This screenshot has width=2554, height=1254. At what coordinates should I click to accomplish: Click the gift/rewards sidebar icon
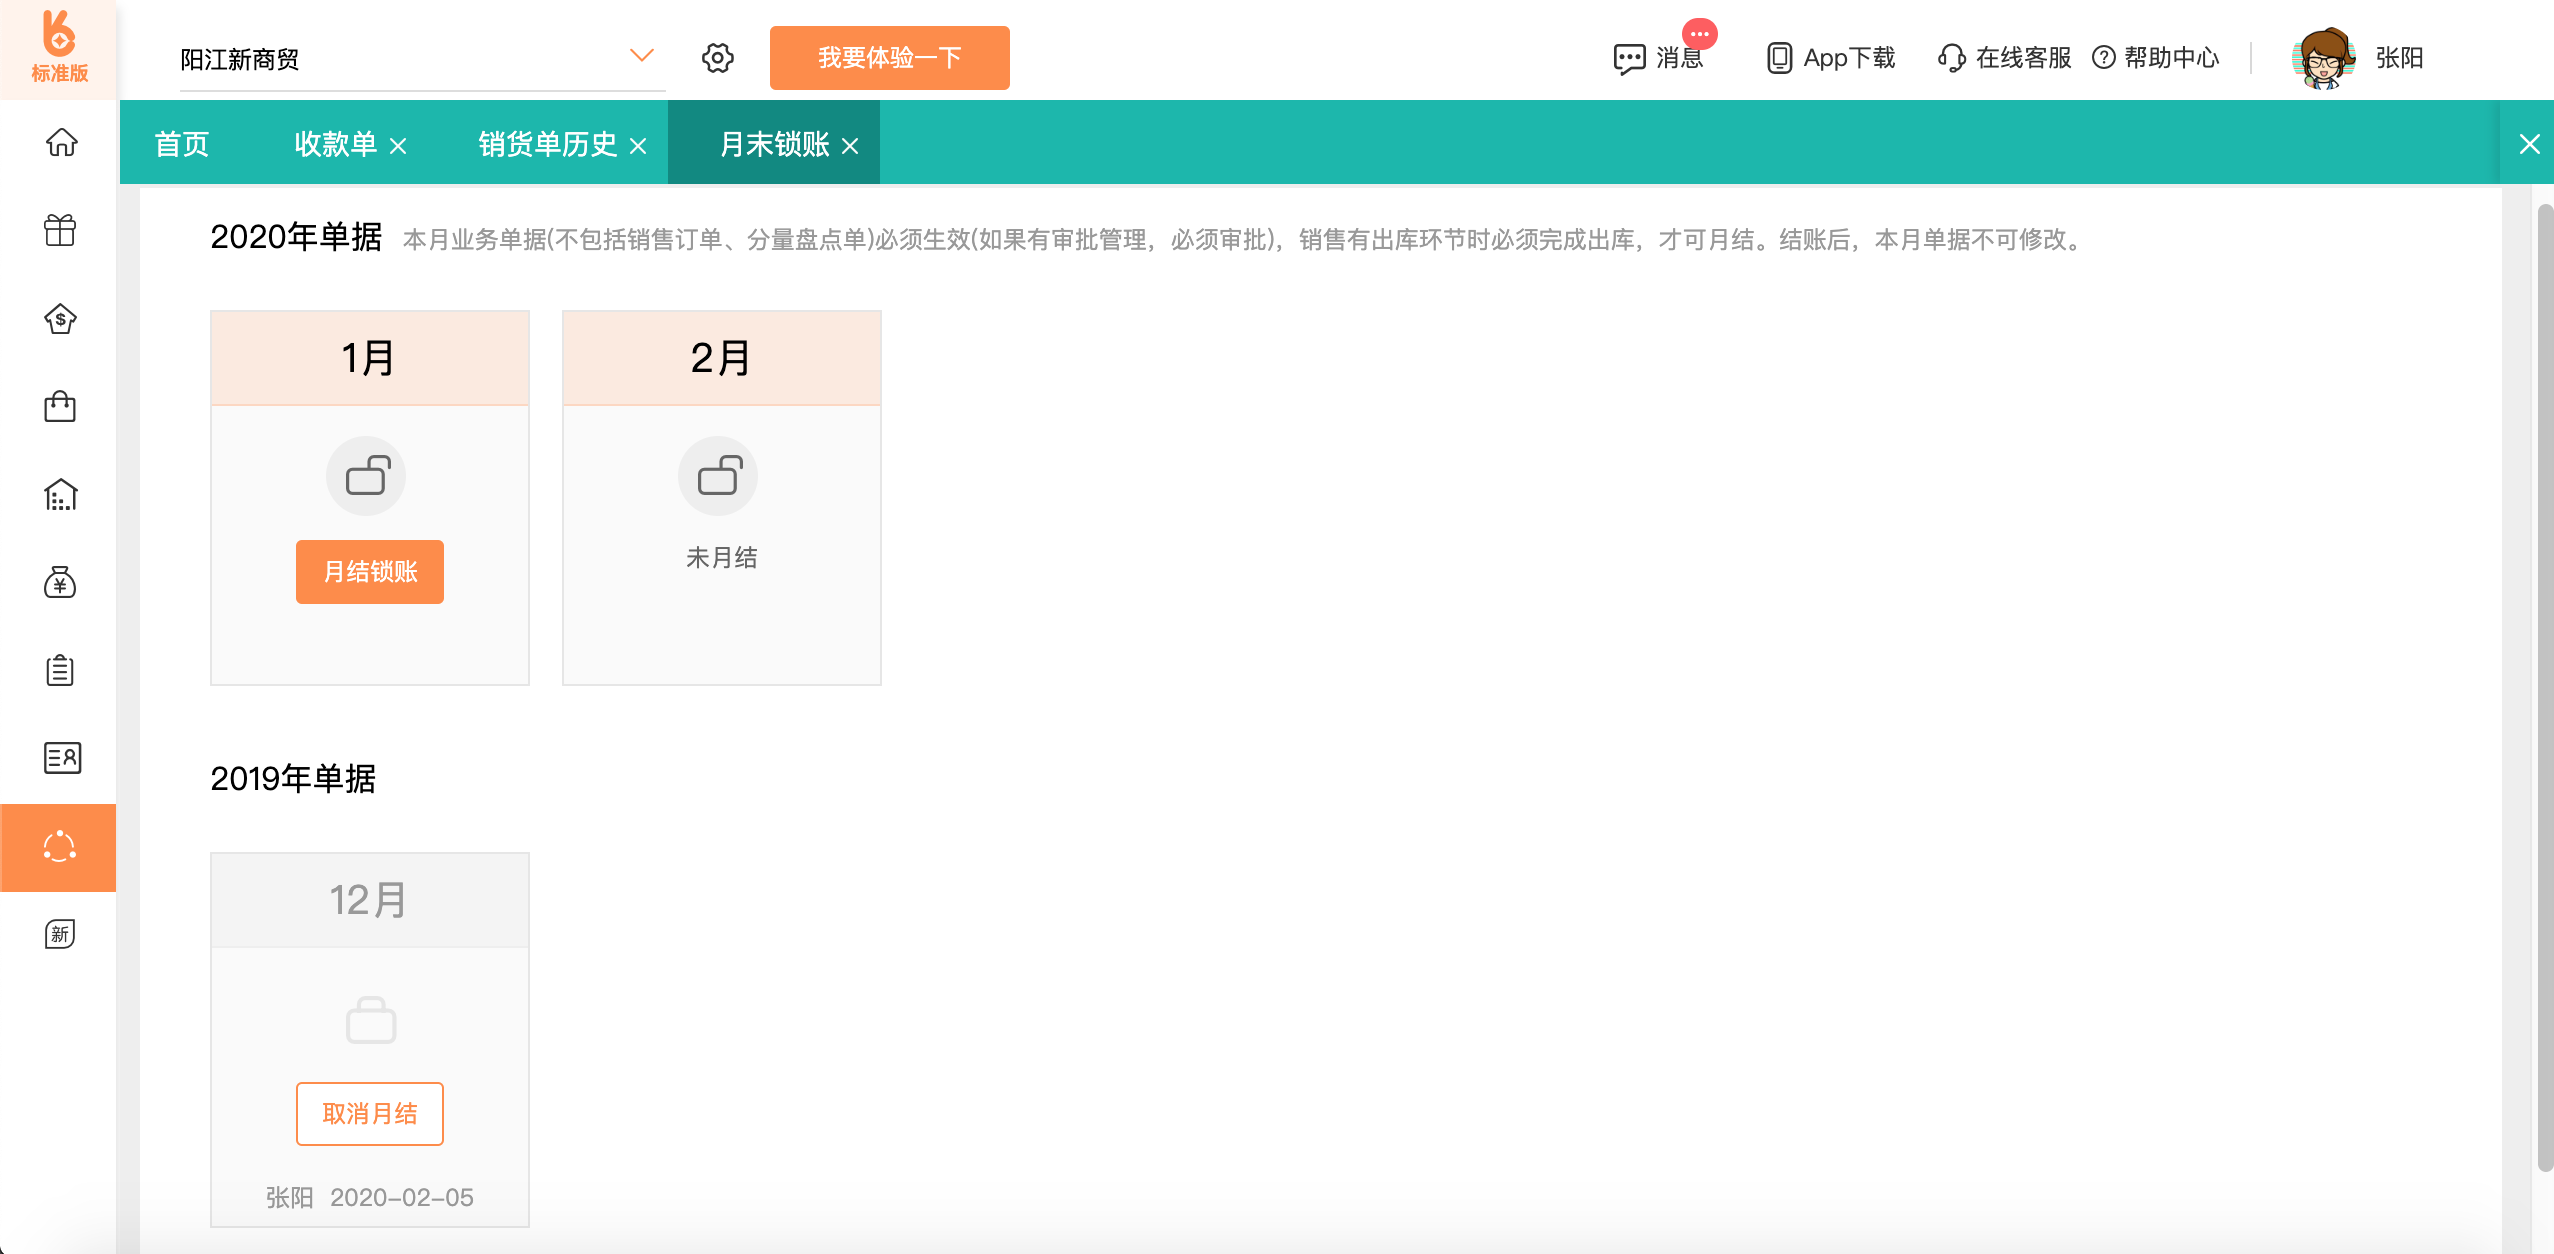(x=60, y=228)
